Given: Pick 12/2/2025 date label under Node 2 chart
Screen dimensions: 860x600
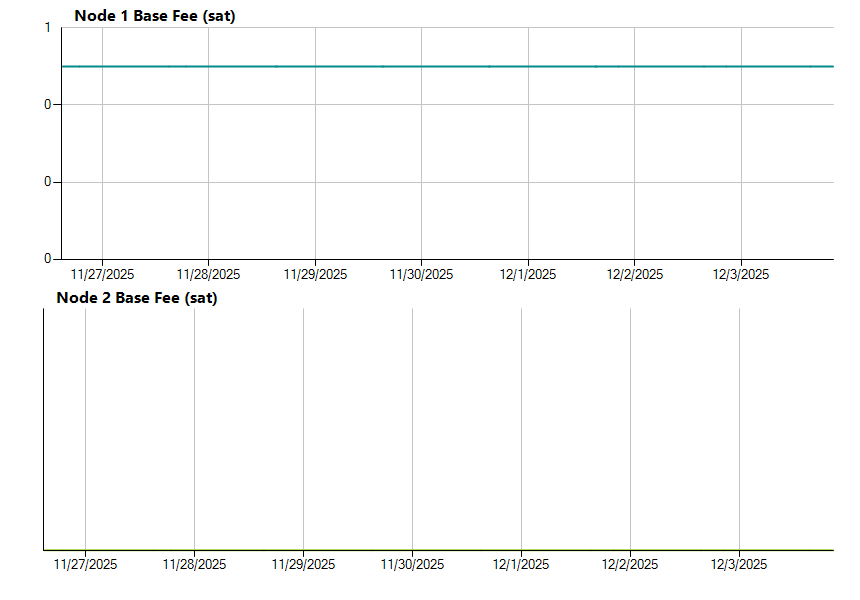Looking at the screenshot, I should point(630,564).
